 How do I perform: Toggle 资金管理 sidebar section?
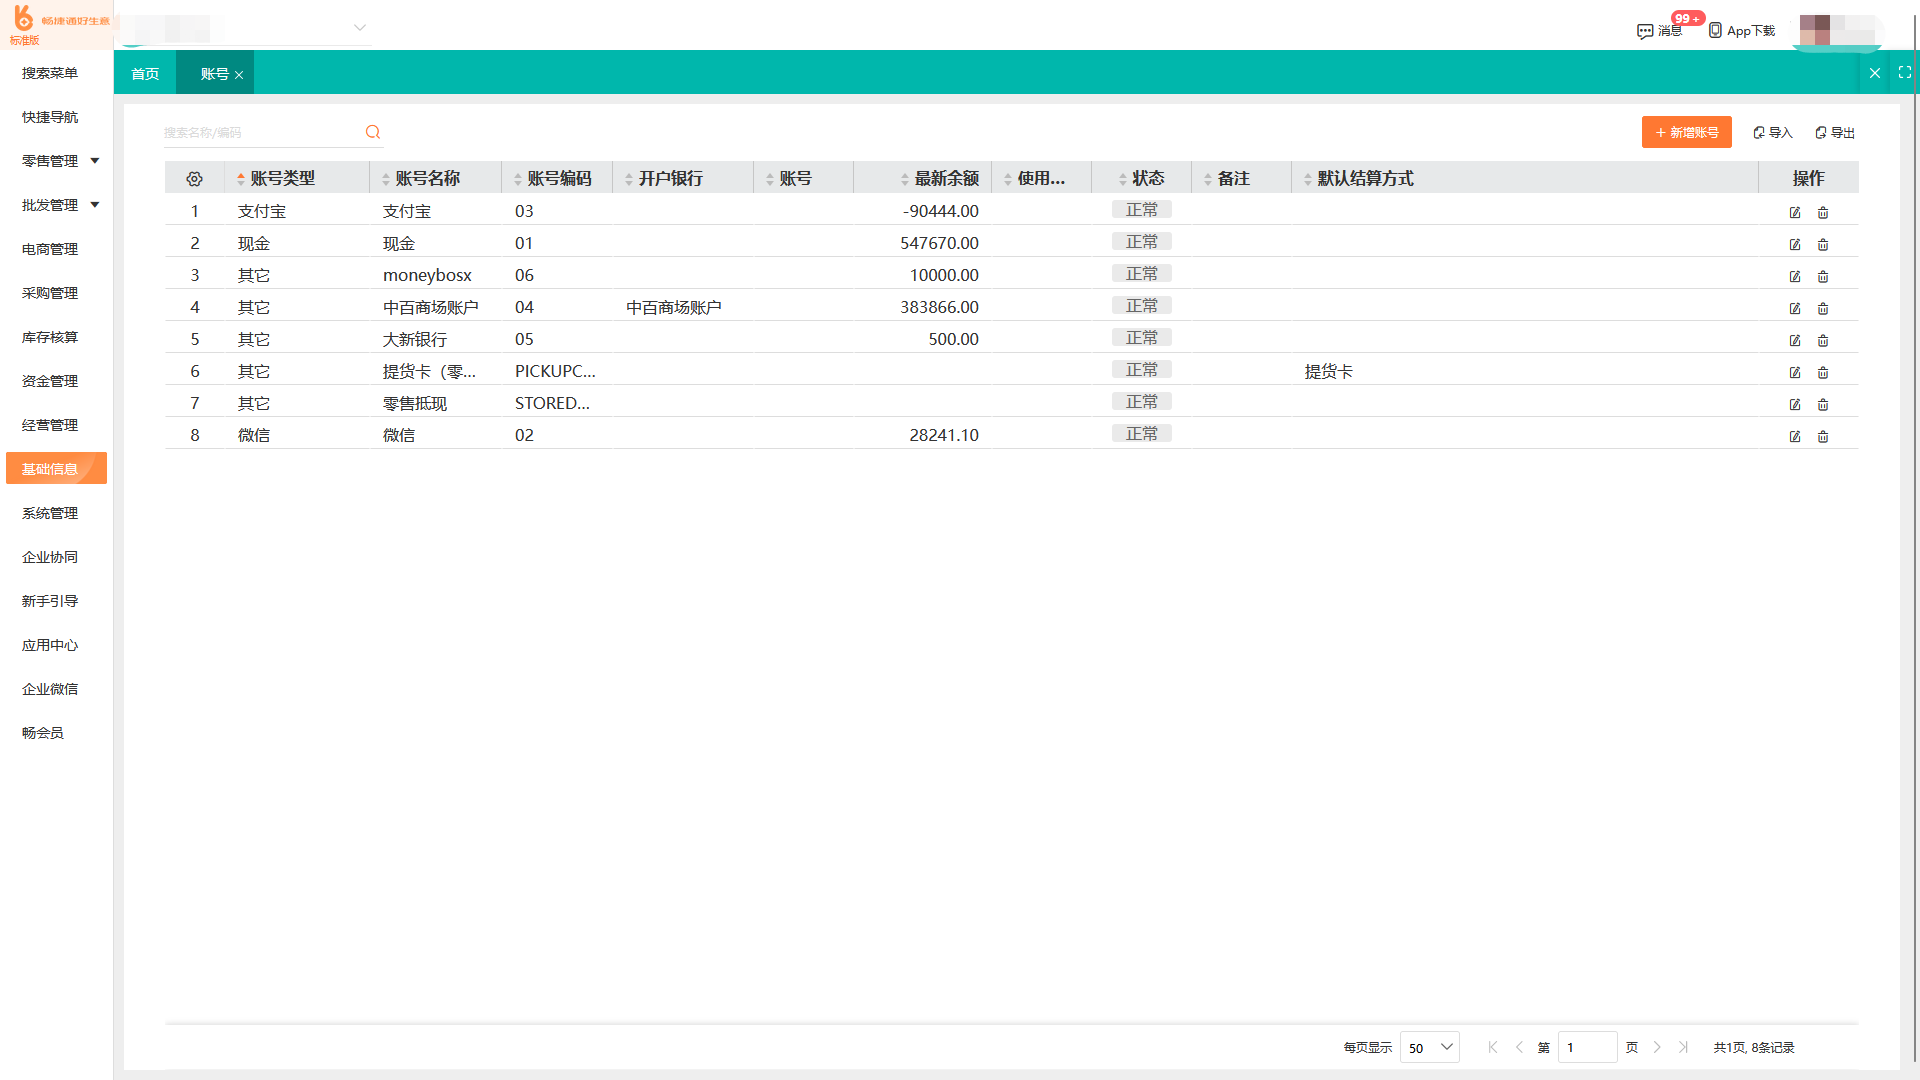[x=51, y=381]
